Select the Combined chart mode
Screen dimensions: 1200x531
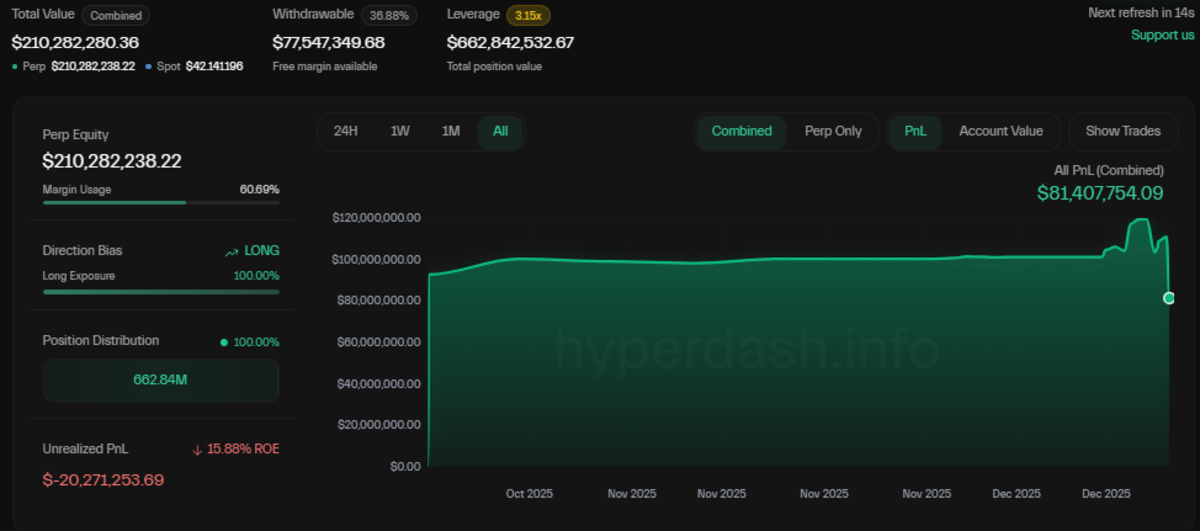click(741, 131)
